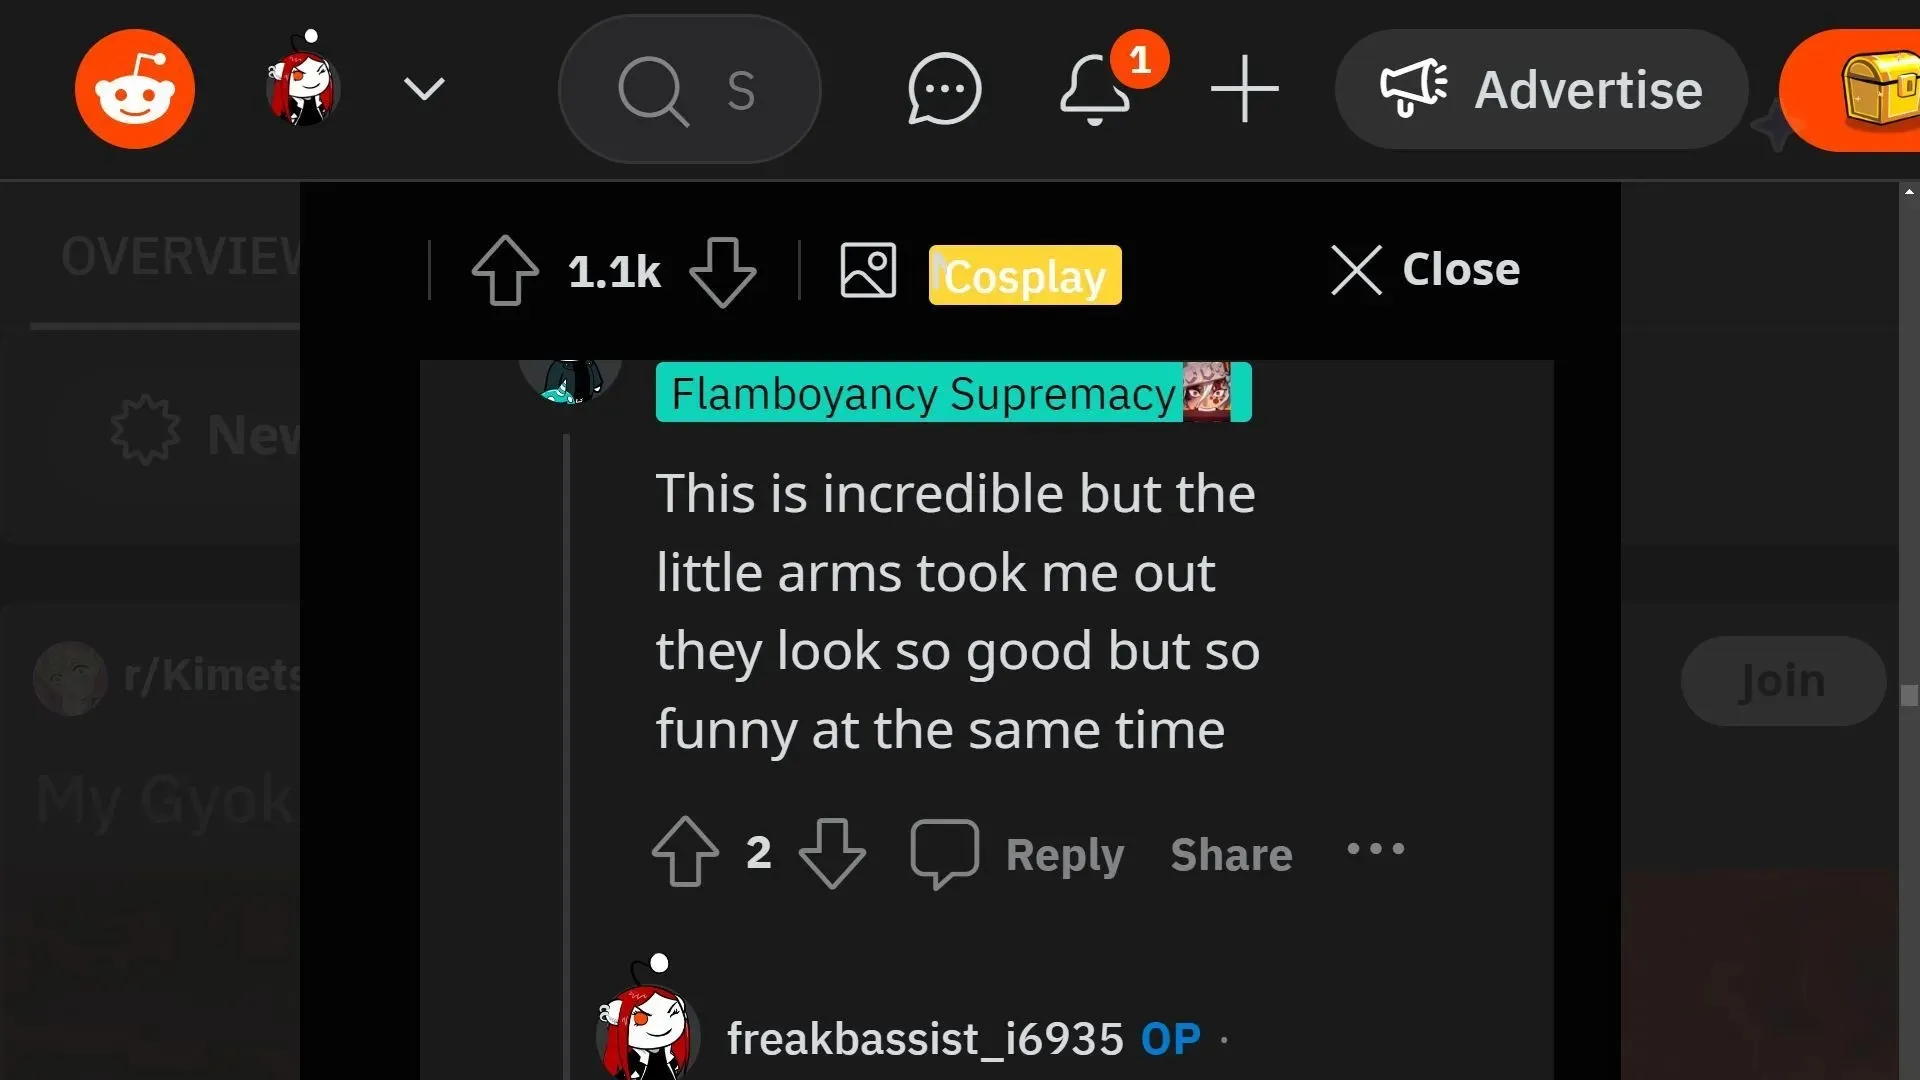Click the user avatar icon
This screenshot has width=1920, height=1080.
click(x=301, y=88)
